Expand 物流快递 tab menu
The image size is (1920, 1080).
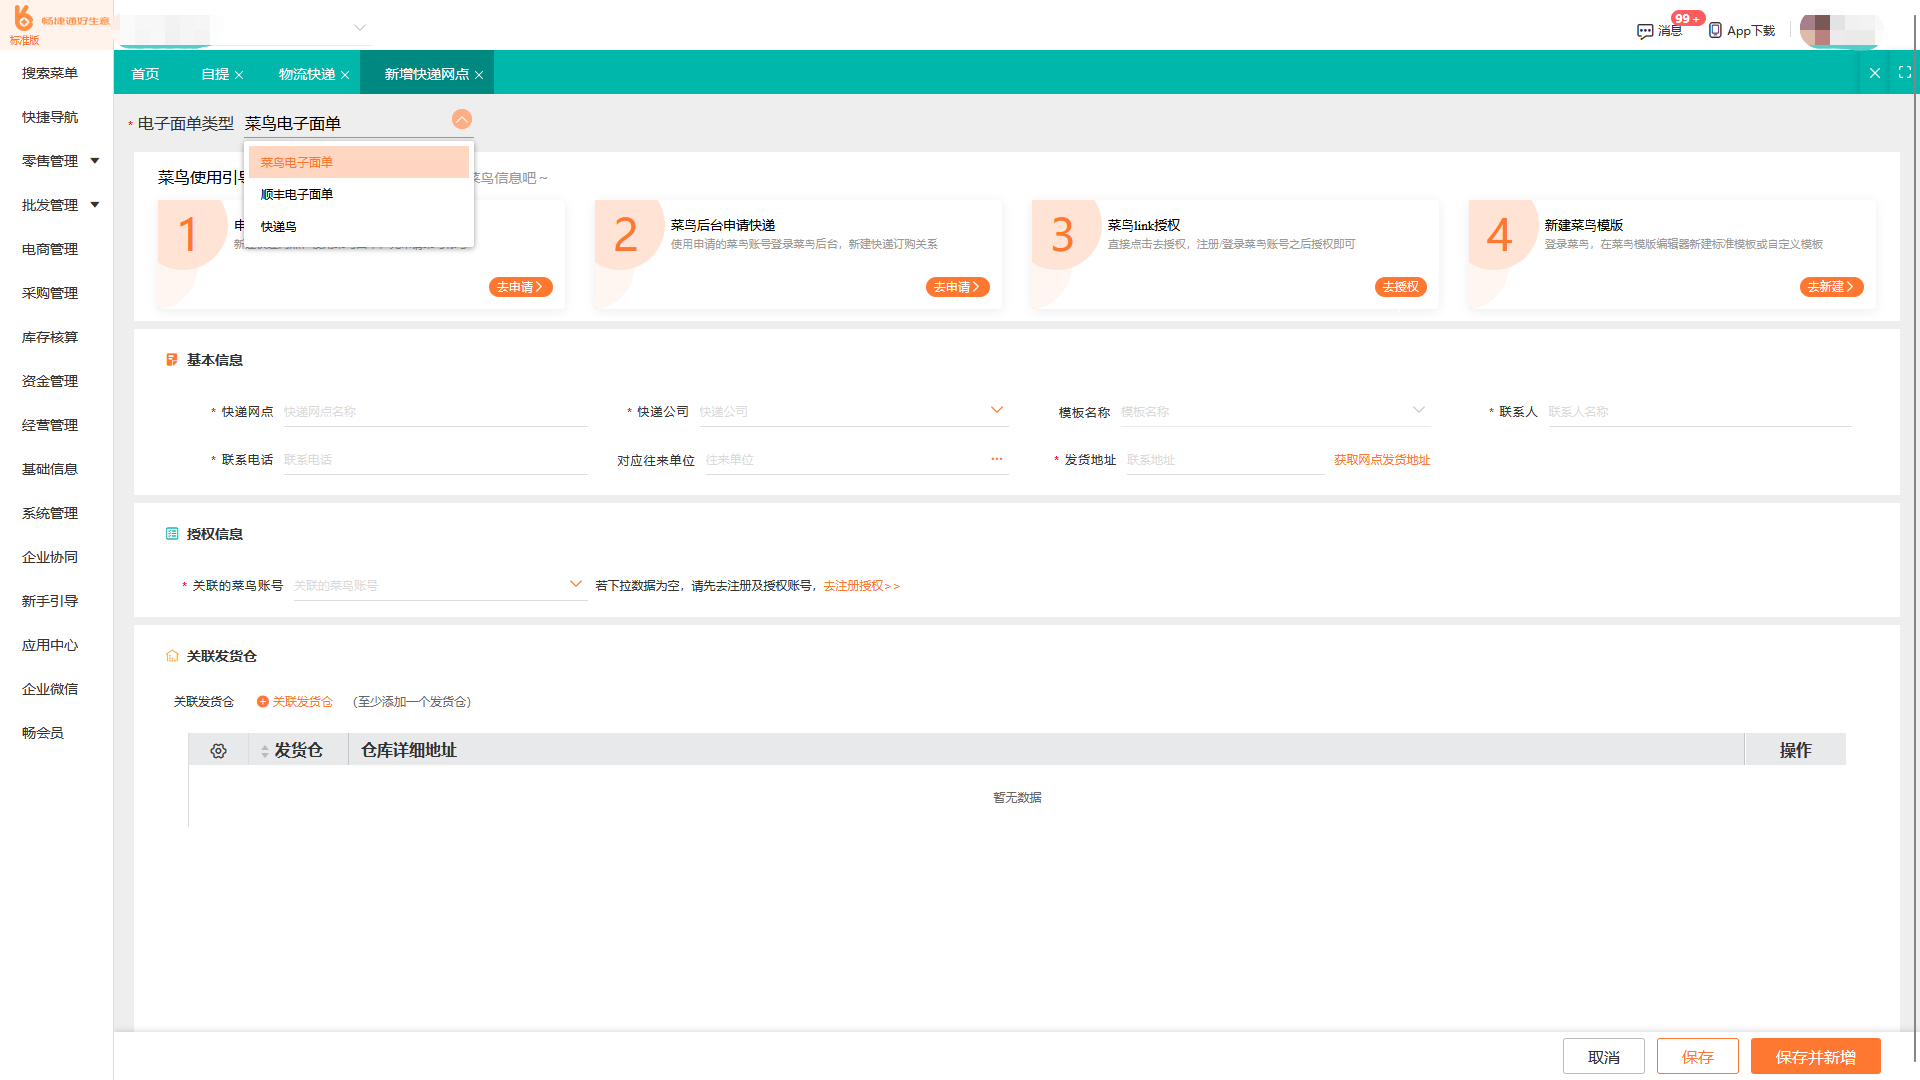[307, 74]
